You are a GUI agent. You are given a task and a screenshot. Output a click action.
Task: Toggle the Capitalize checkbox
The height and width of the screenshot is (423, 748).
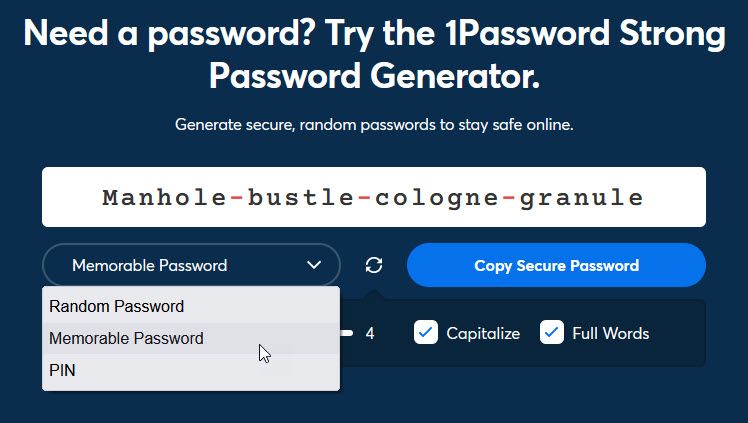426,333
